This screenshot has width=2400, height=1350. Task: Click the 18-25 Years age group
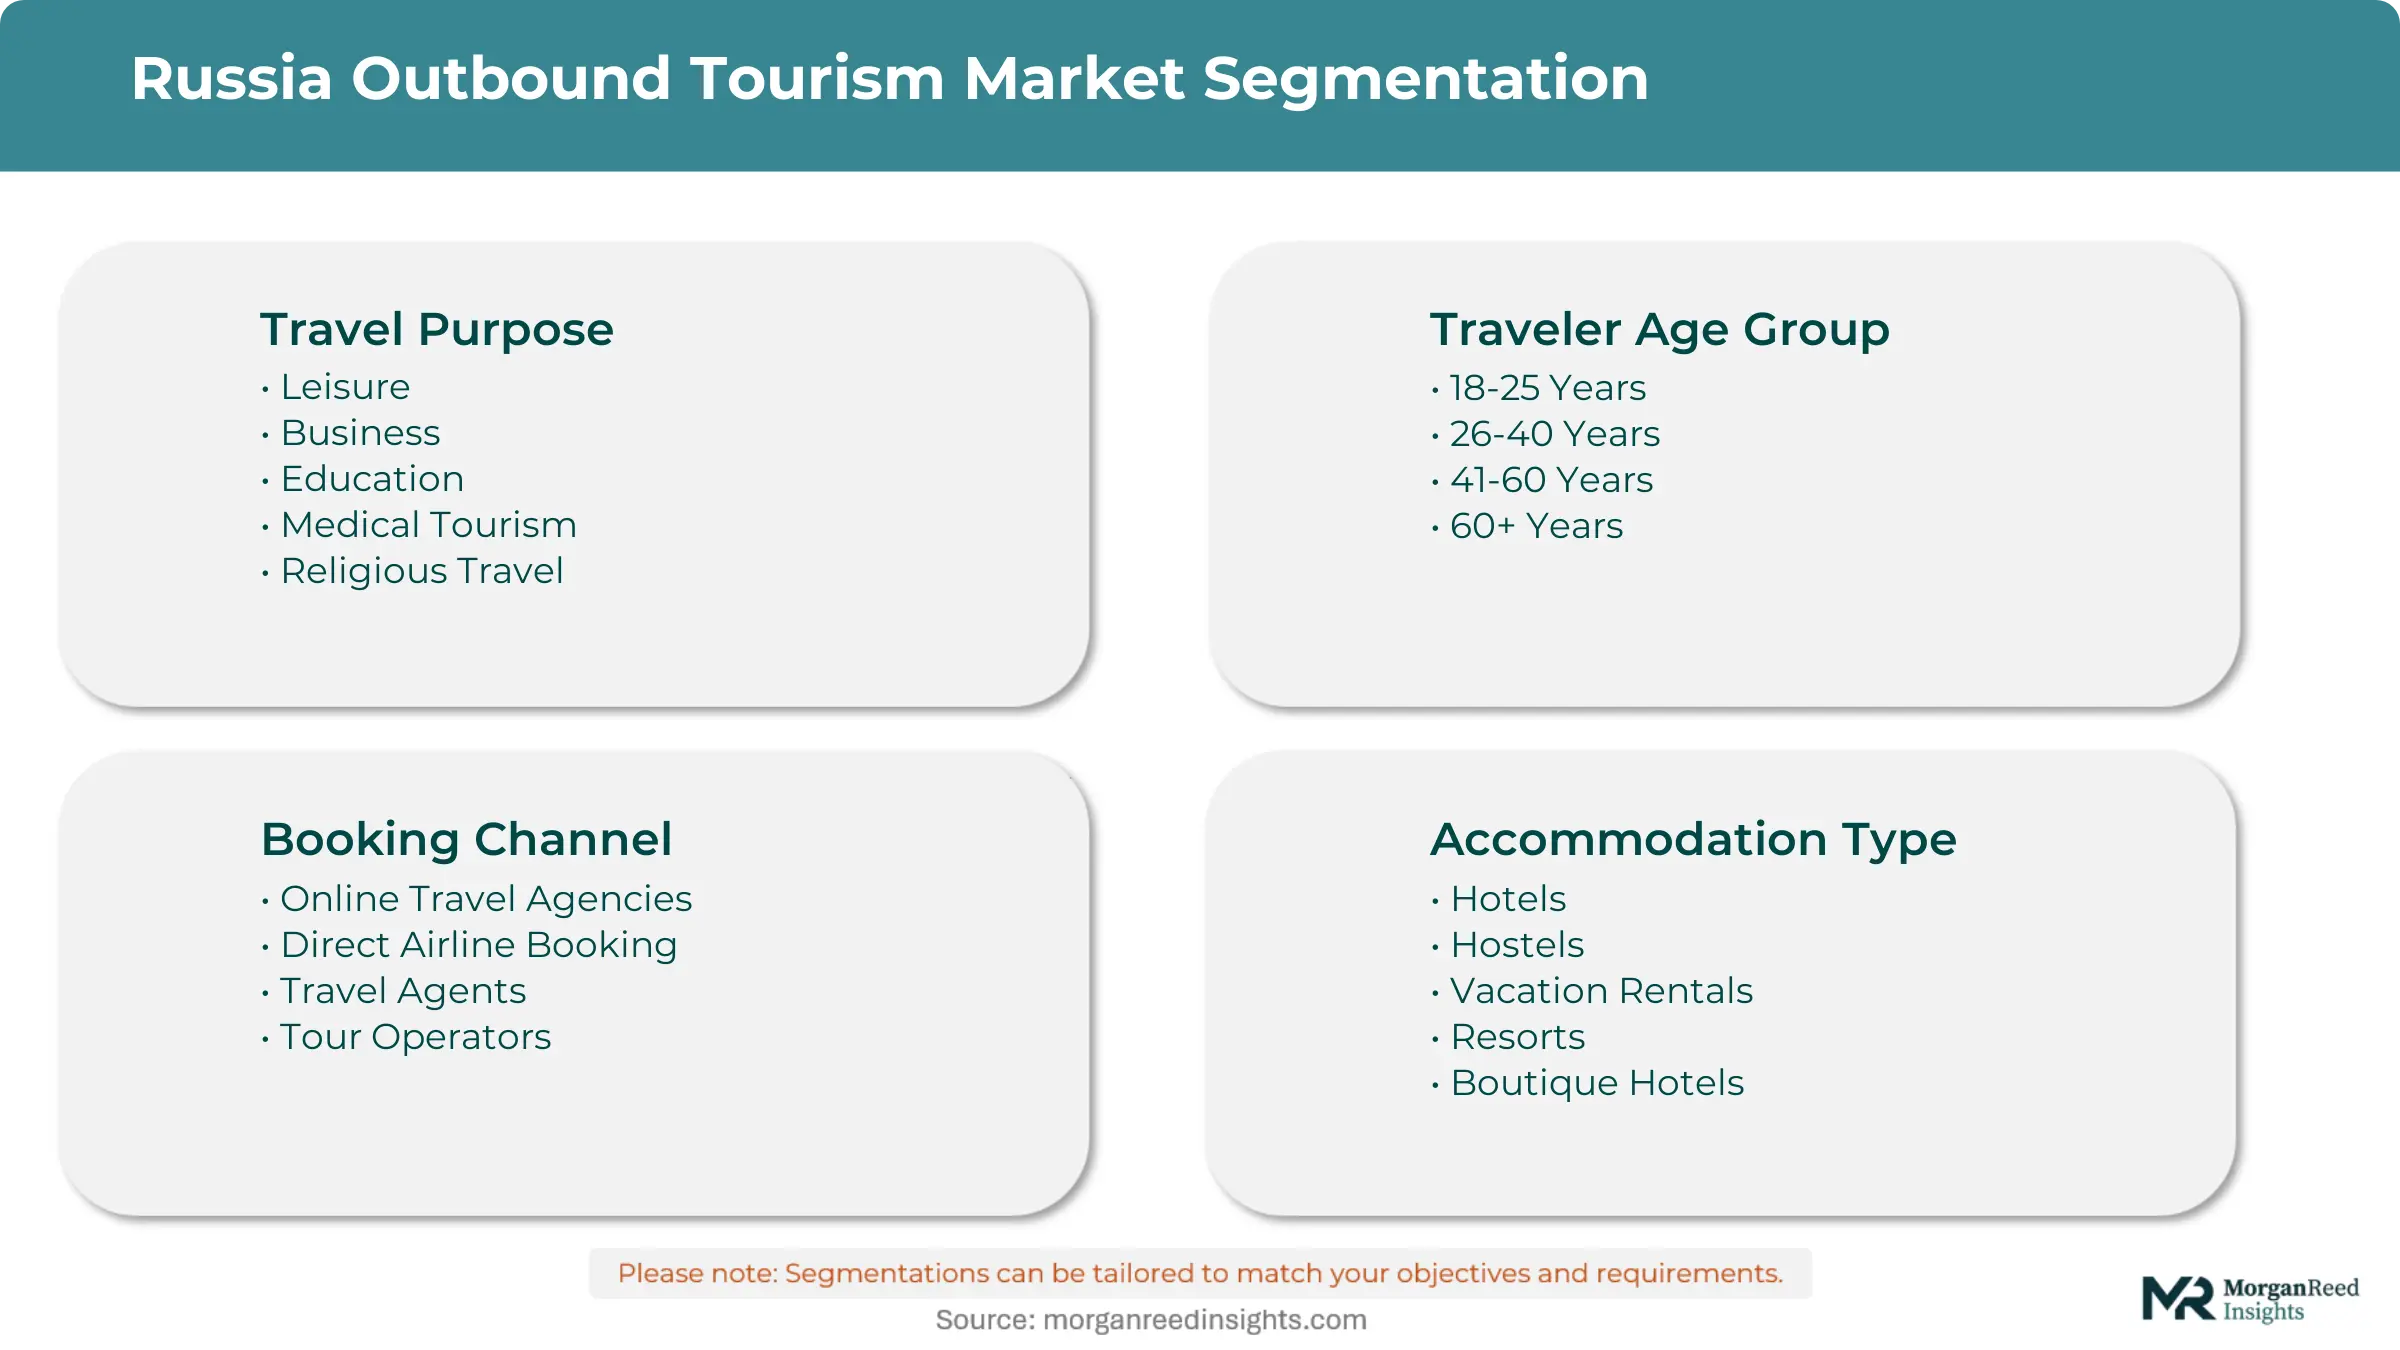(1546, 388)
